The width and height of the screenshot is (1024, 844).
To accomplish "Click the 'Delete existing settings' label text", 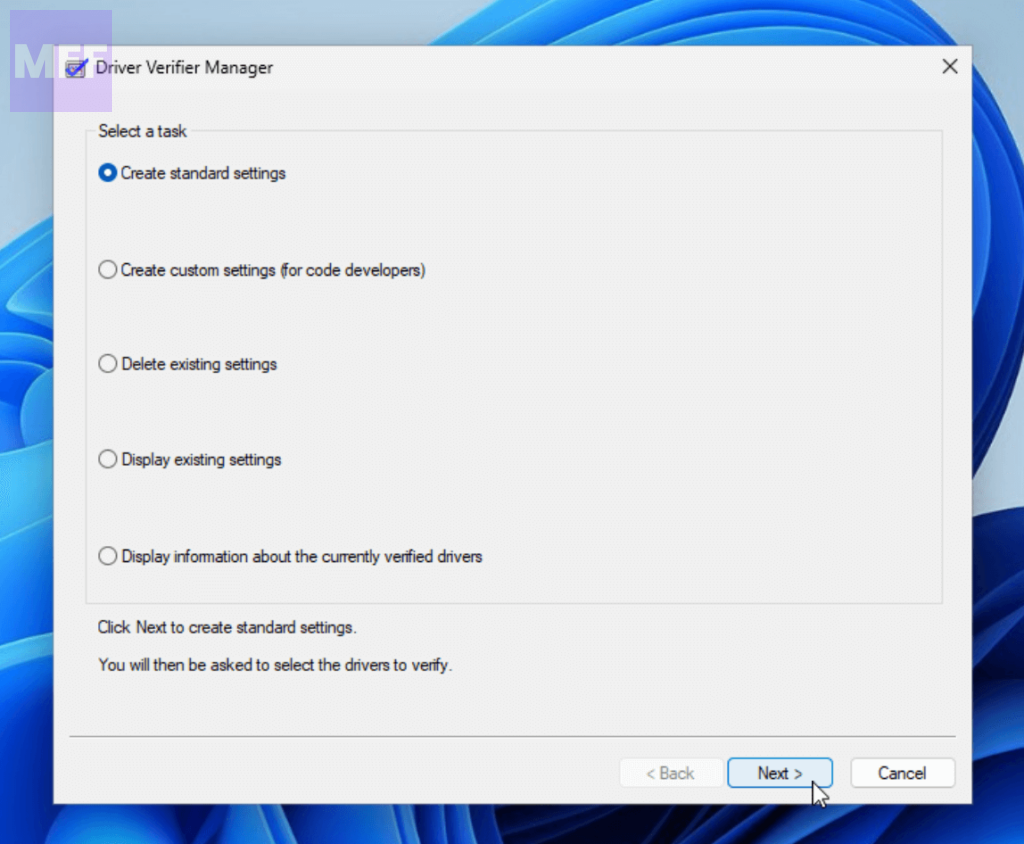I will (199, 364).
